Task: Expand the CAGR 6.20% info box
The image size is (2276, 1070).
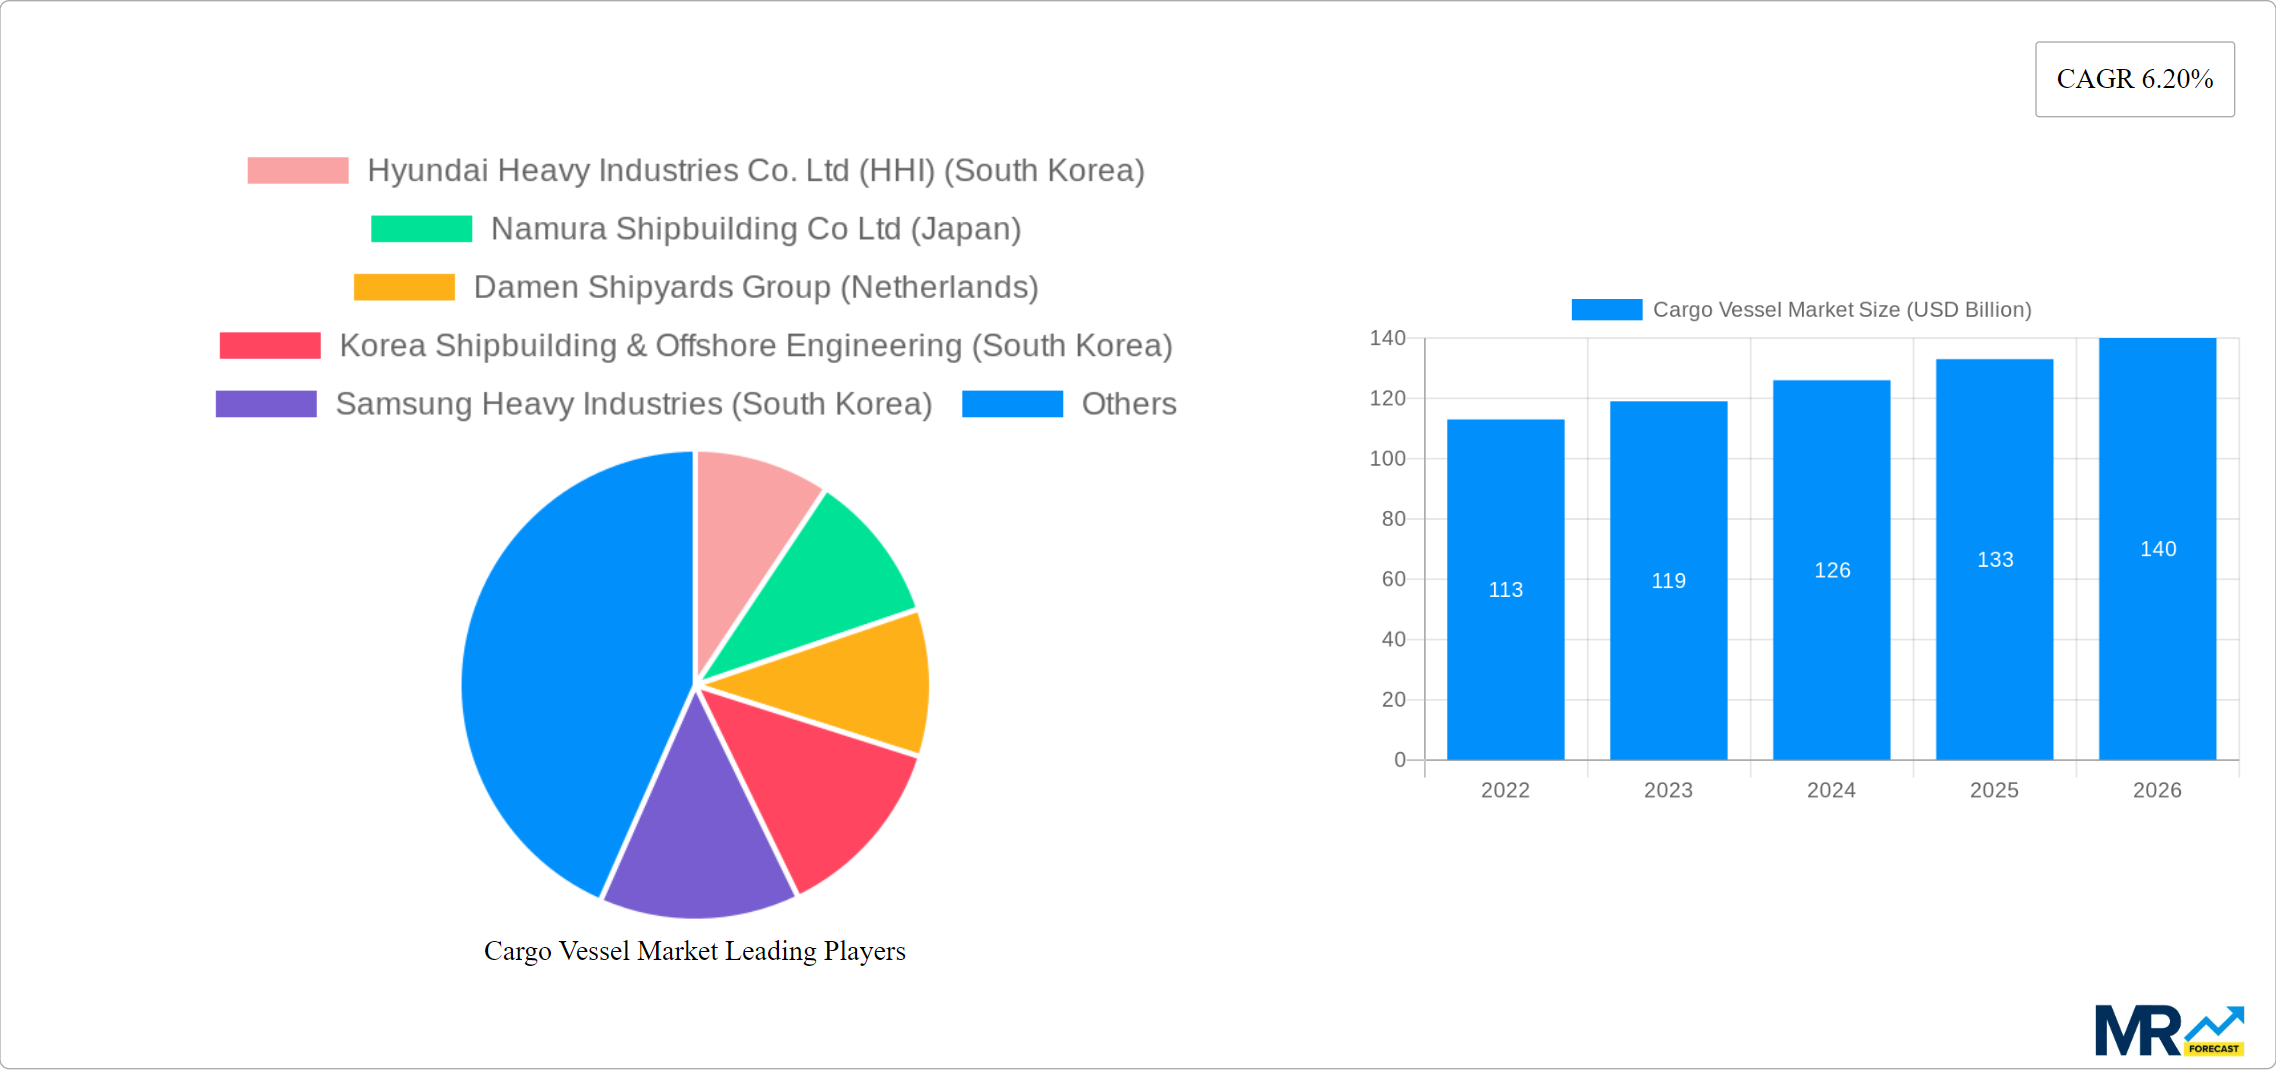Action: (x=2134, y=79)
